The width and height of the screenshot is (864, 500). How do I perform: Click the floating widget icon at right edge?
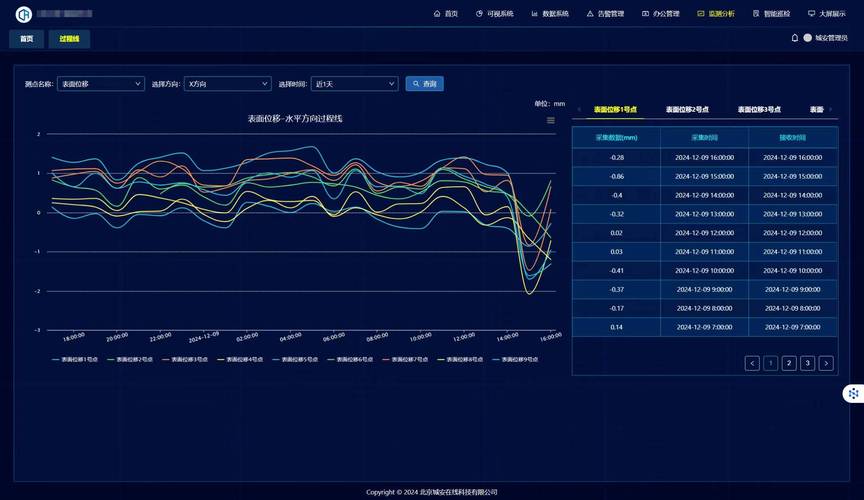[853, 393]
